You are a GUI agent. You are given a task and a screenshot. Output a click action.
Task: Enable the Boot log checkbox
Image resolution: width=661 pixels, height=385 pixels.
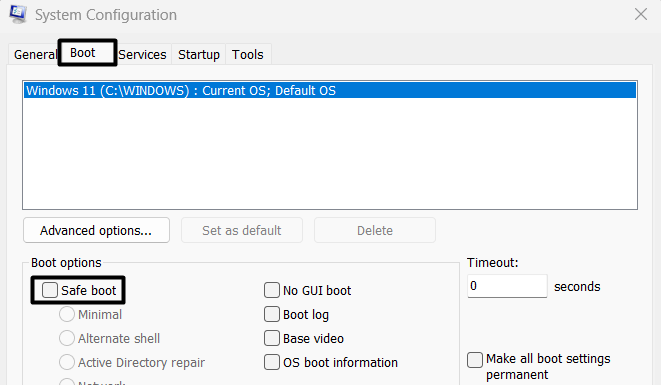[272, 314]
